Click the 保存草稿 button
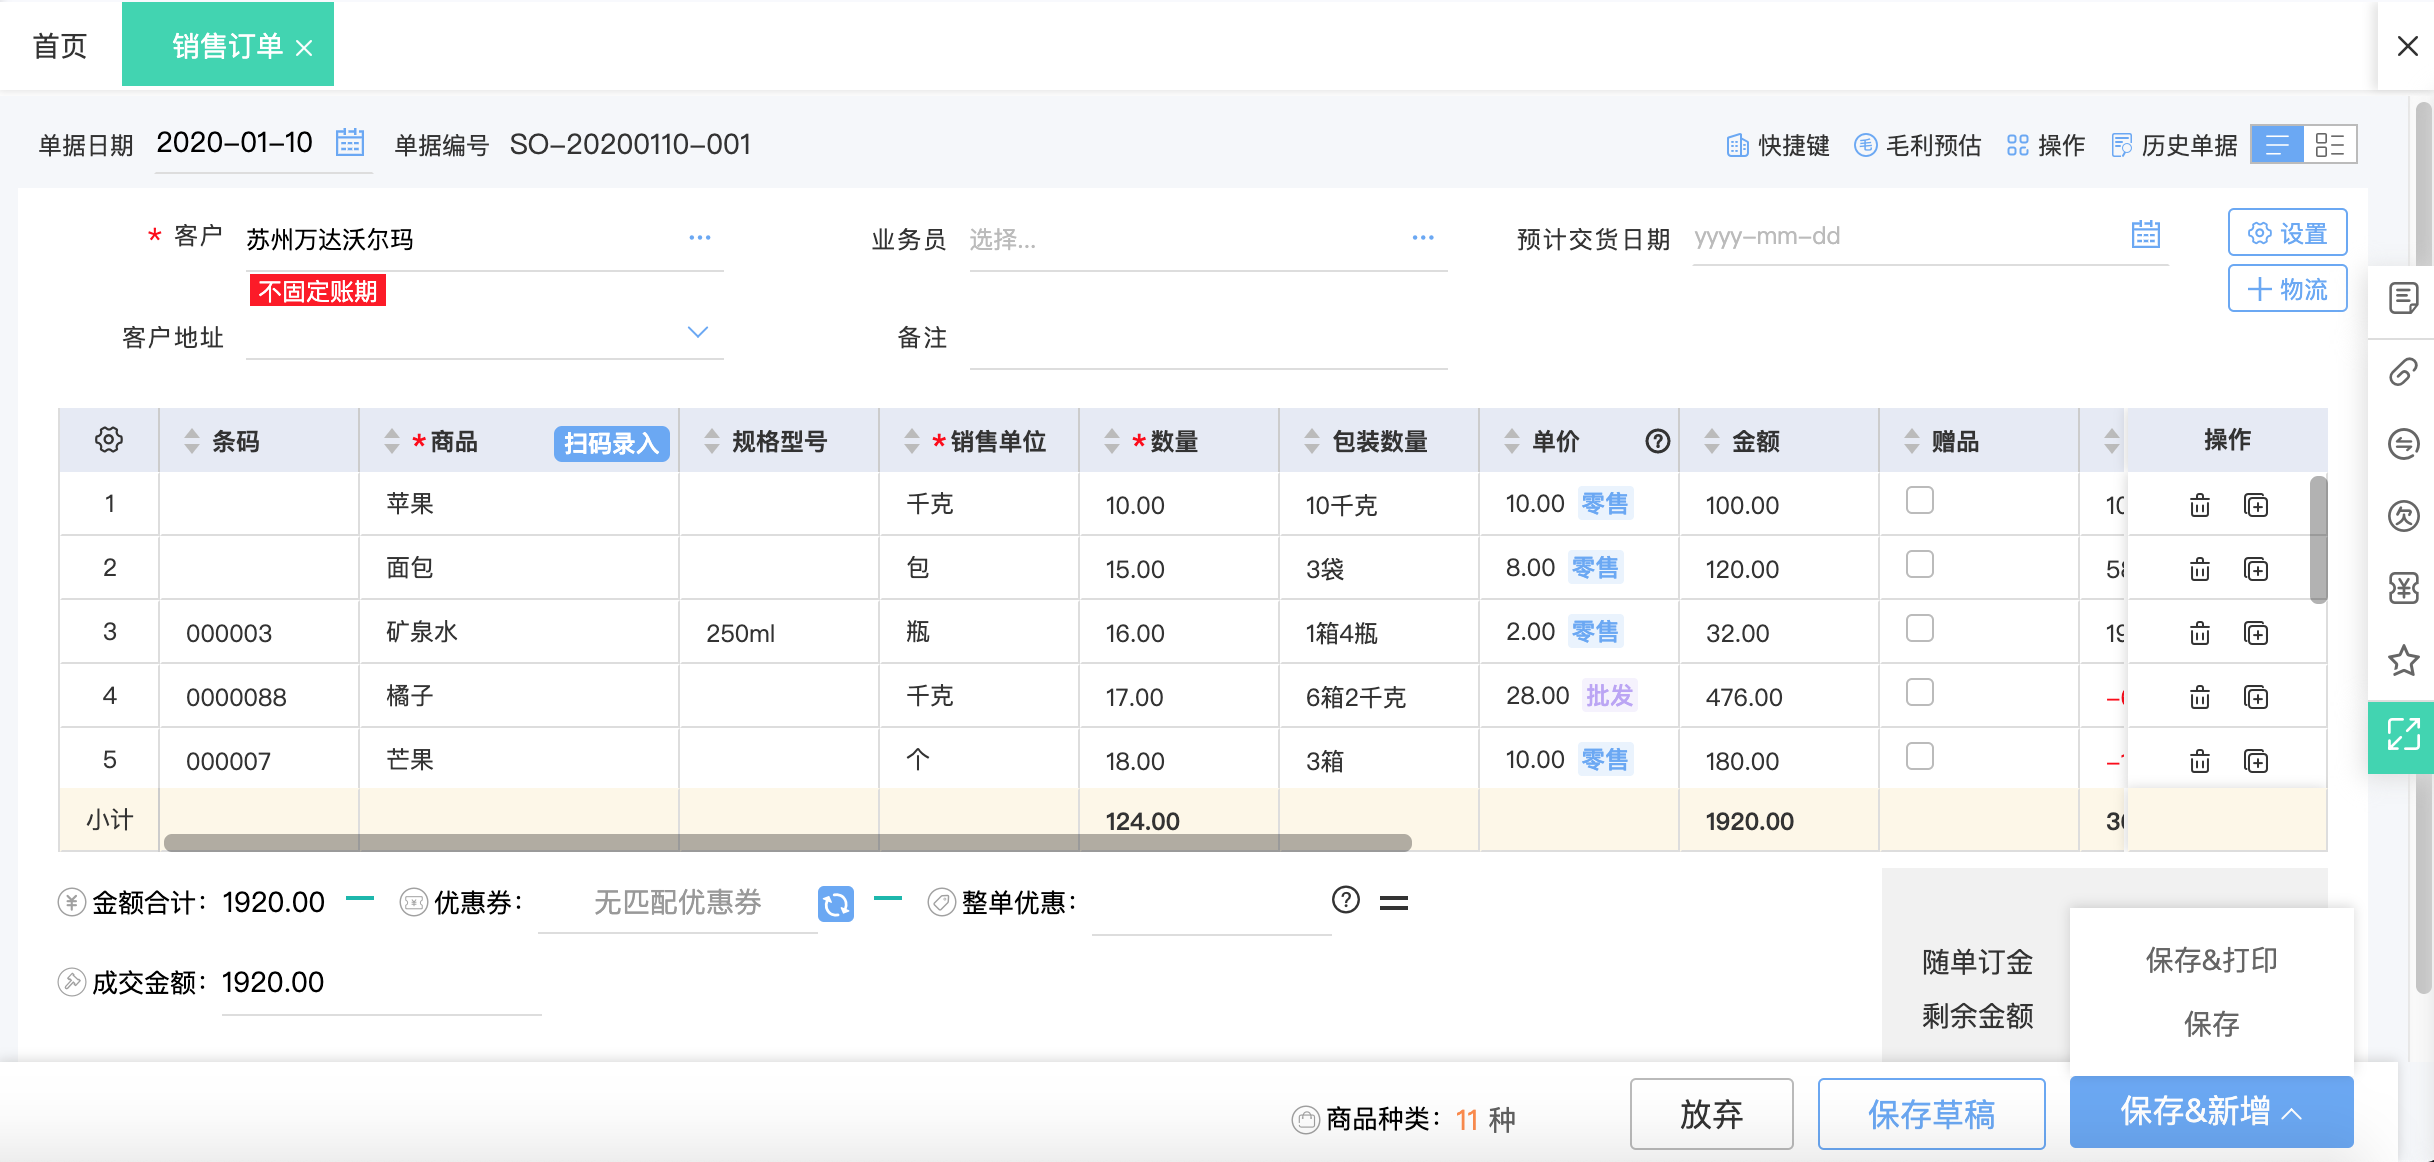The height and width of the screenshot is (1162, 2434). click(x=1930, y=1114)
